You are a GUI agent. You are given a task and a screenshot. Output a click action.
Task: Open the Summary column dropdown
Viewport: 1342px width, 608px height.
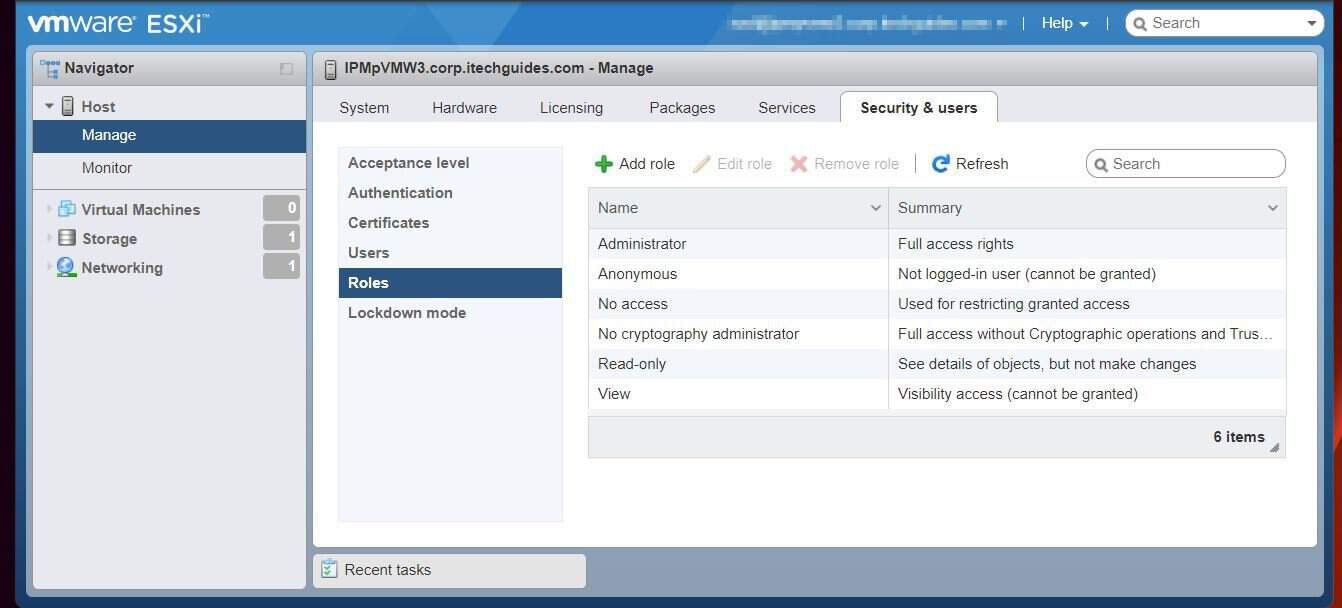pyautogui.click(x=1272, y=208)
